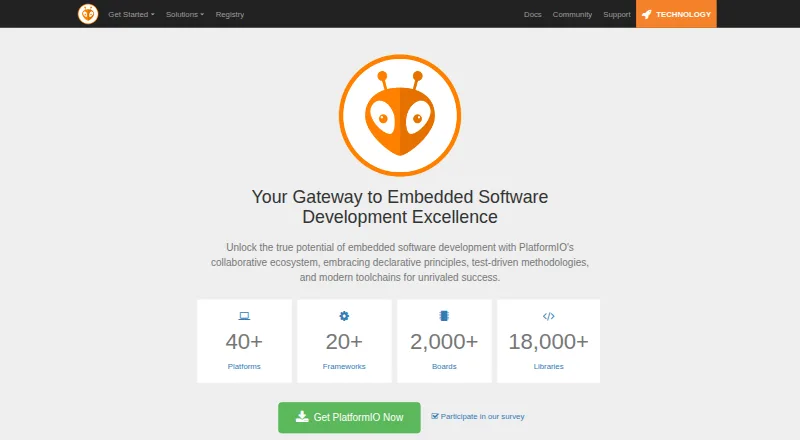Click the checkbox icon beside survey link

pyautogui.click(x=435, y=416)
